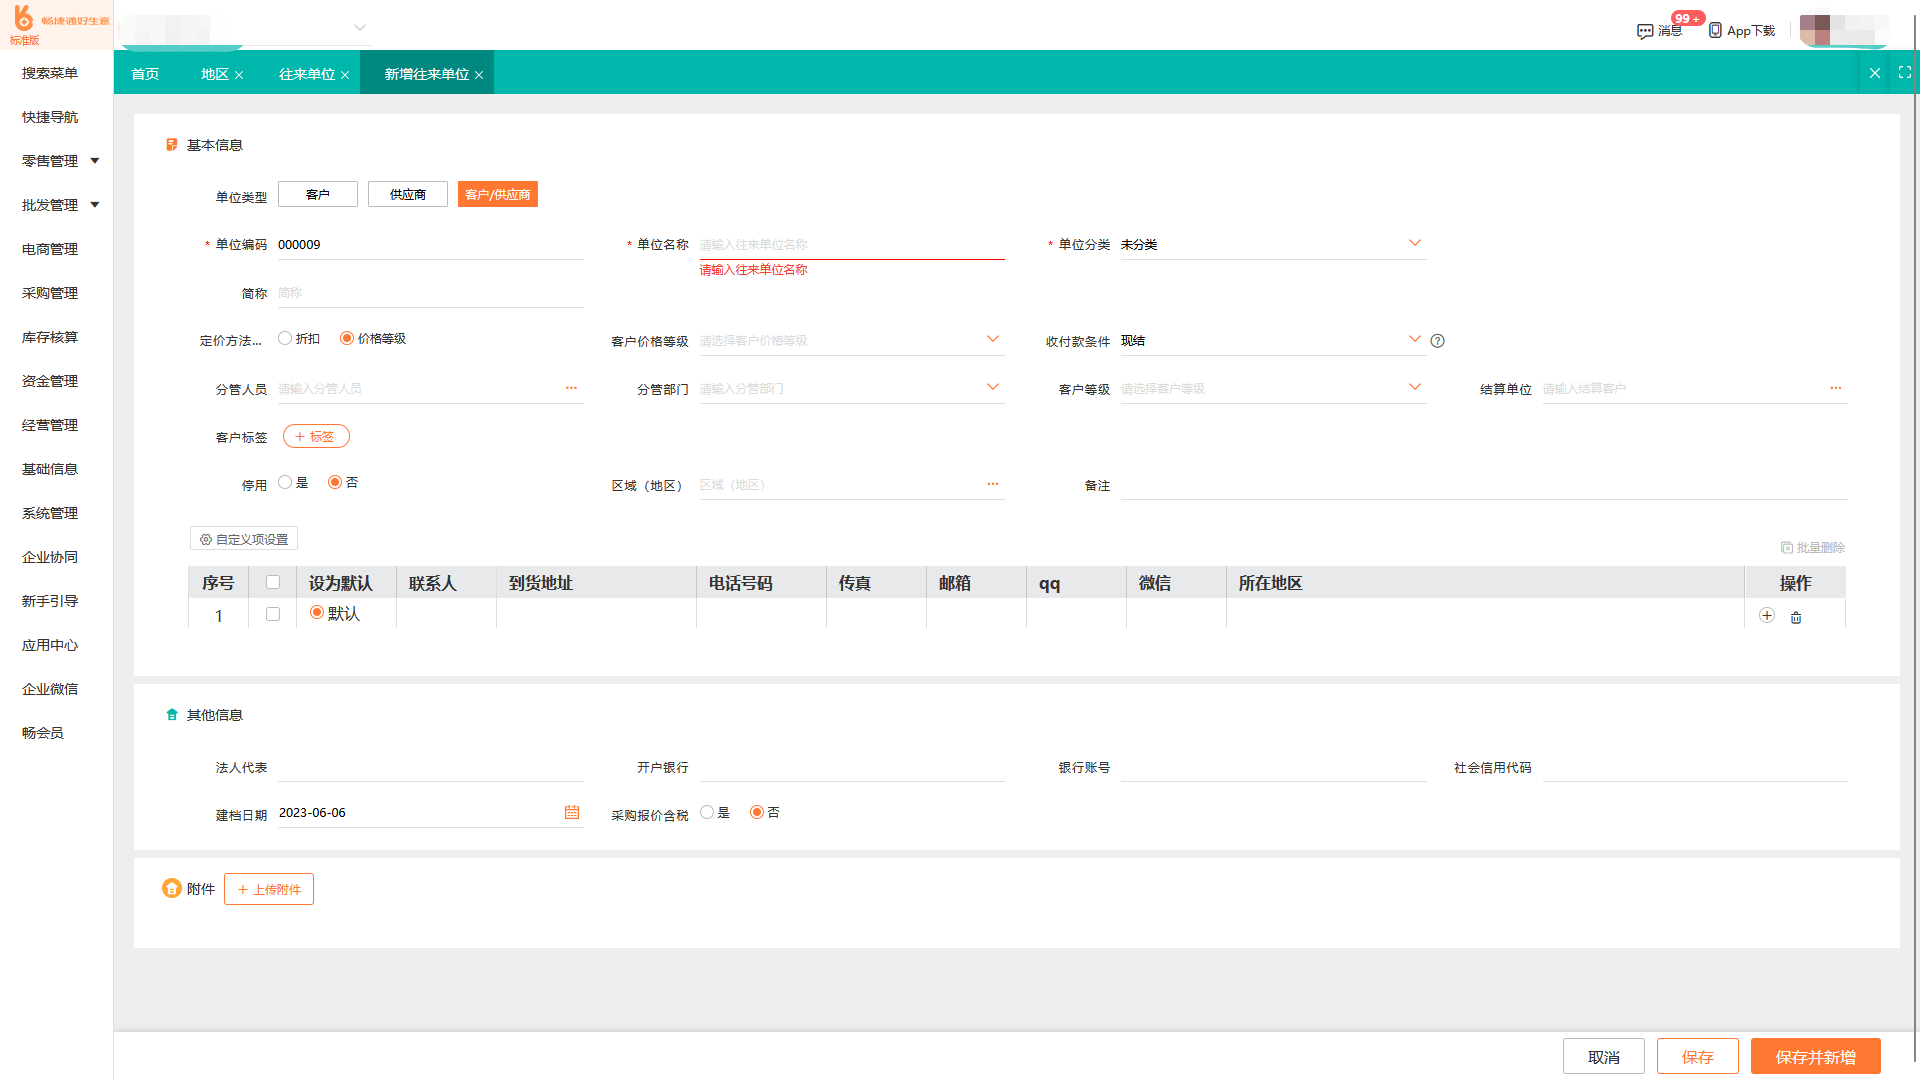Click the 基本信息 section icon
Screen dimensions: 1920x1080
pyautogui.click(x=171, y=145)
